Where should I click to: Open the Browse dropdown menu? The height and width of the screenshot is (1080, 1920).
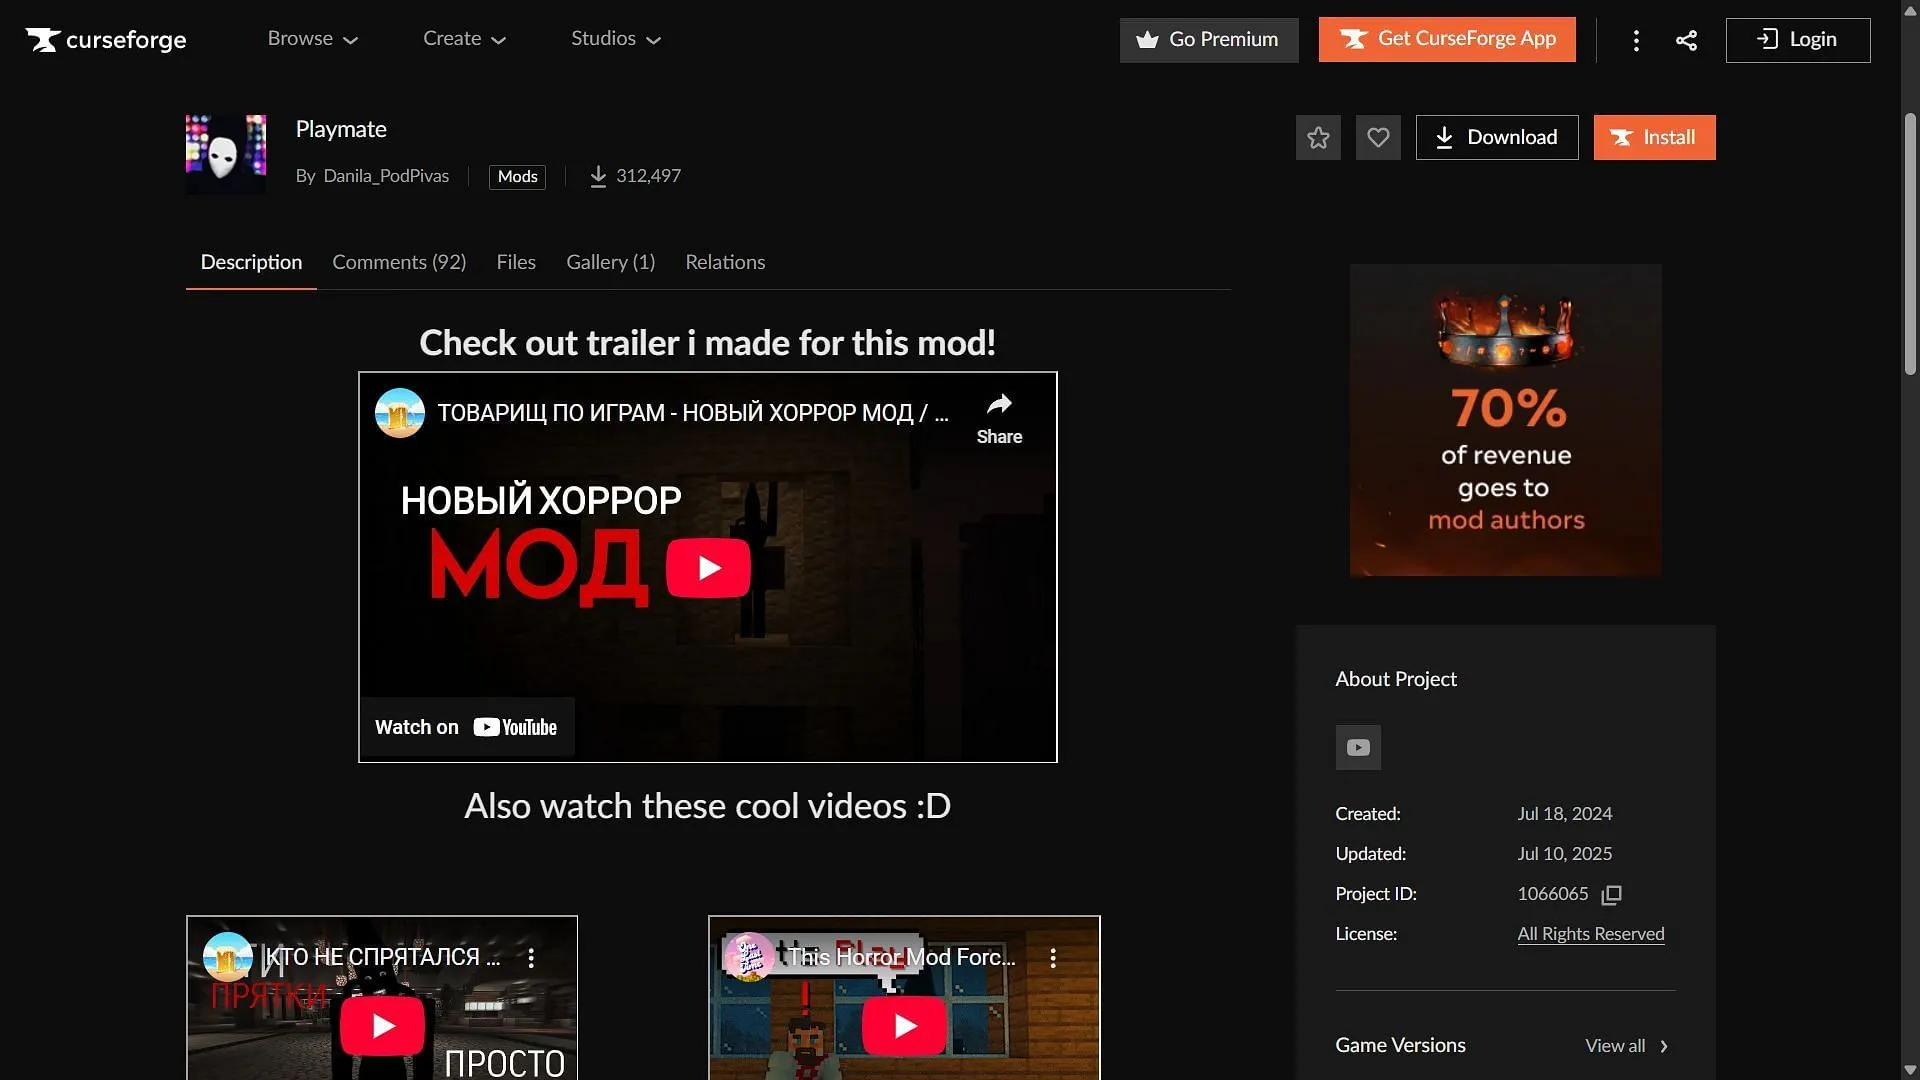(312, 39)
